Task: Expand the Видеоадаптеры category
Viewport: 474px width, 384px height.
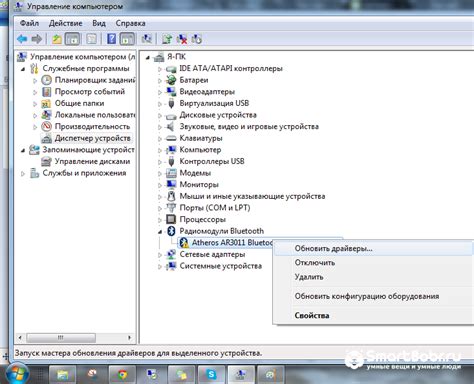Action: click(160, 92)
